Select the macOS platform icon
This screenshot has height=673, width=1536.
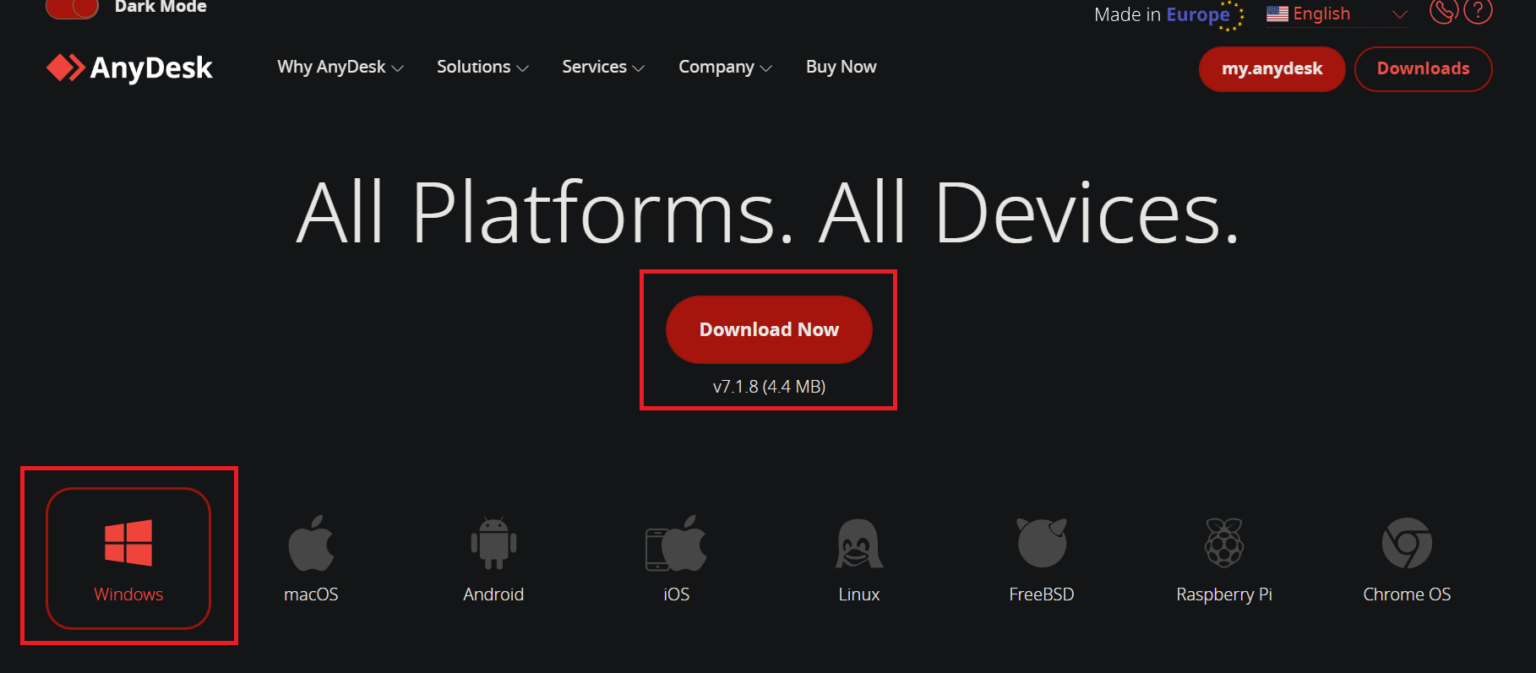coord(310,544)
